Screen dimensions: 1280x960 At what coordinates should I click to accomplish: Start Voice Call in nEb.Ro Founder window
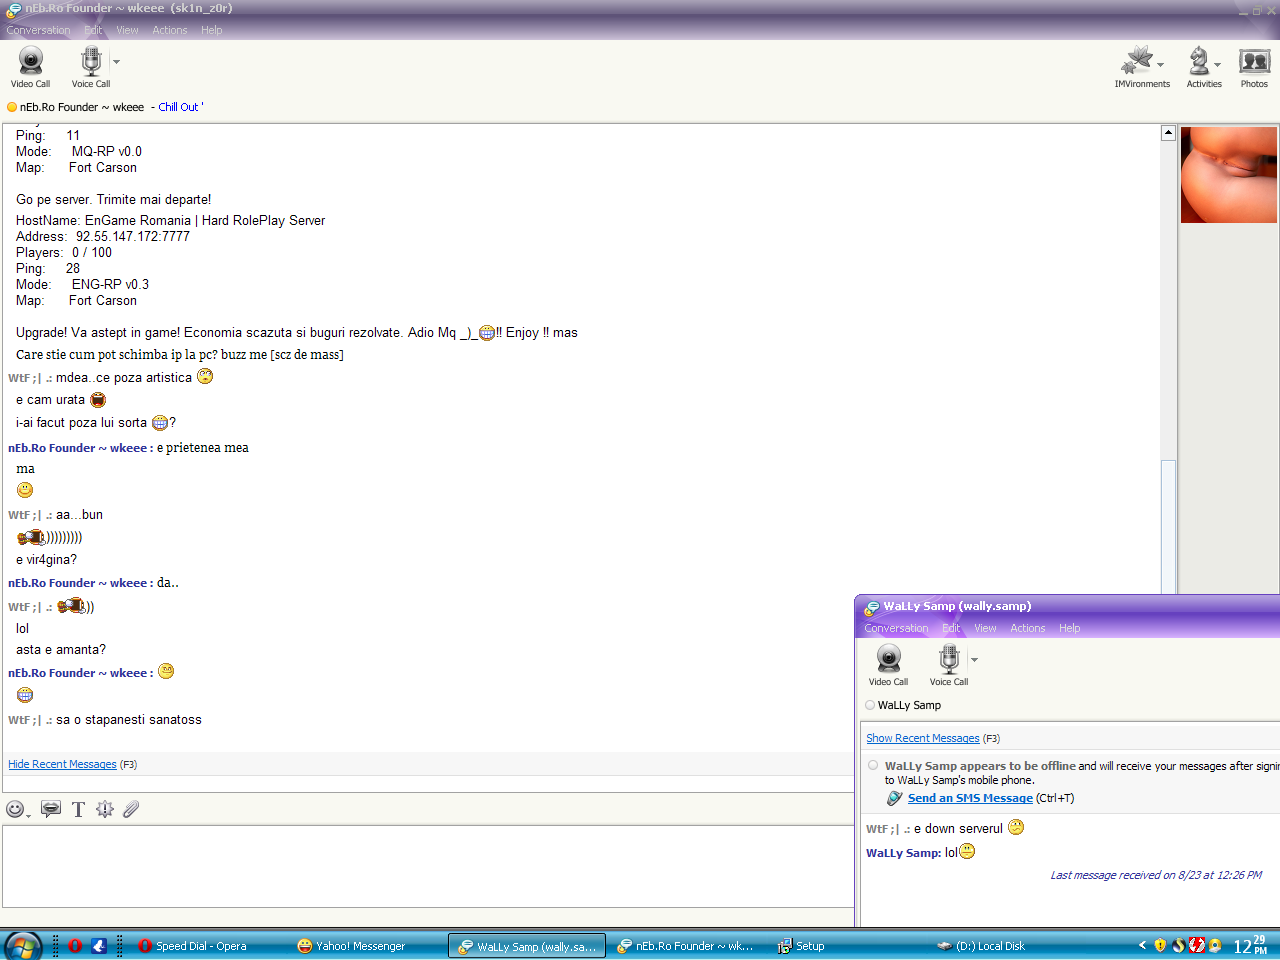click(x=91, y=66)
